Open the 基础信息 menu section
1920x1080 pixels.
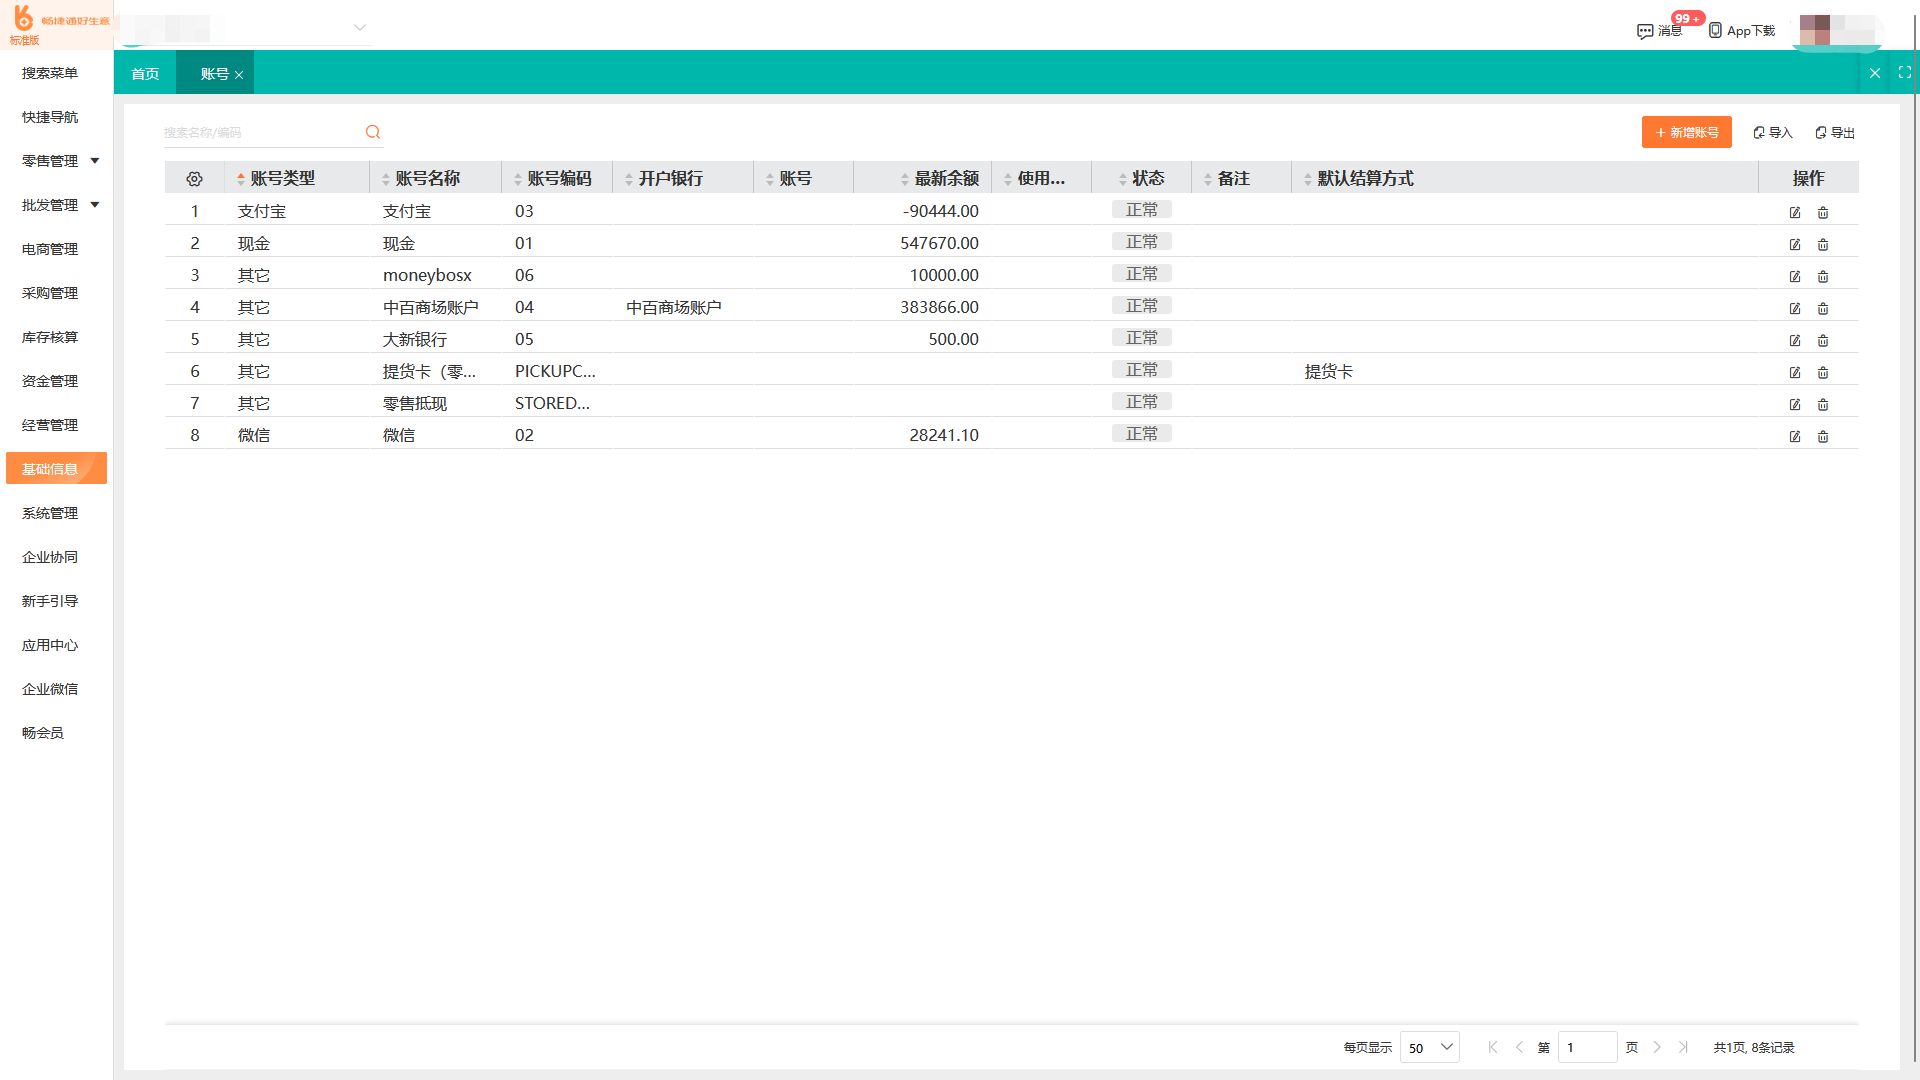tap(54, 468)
